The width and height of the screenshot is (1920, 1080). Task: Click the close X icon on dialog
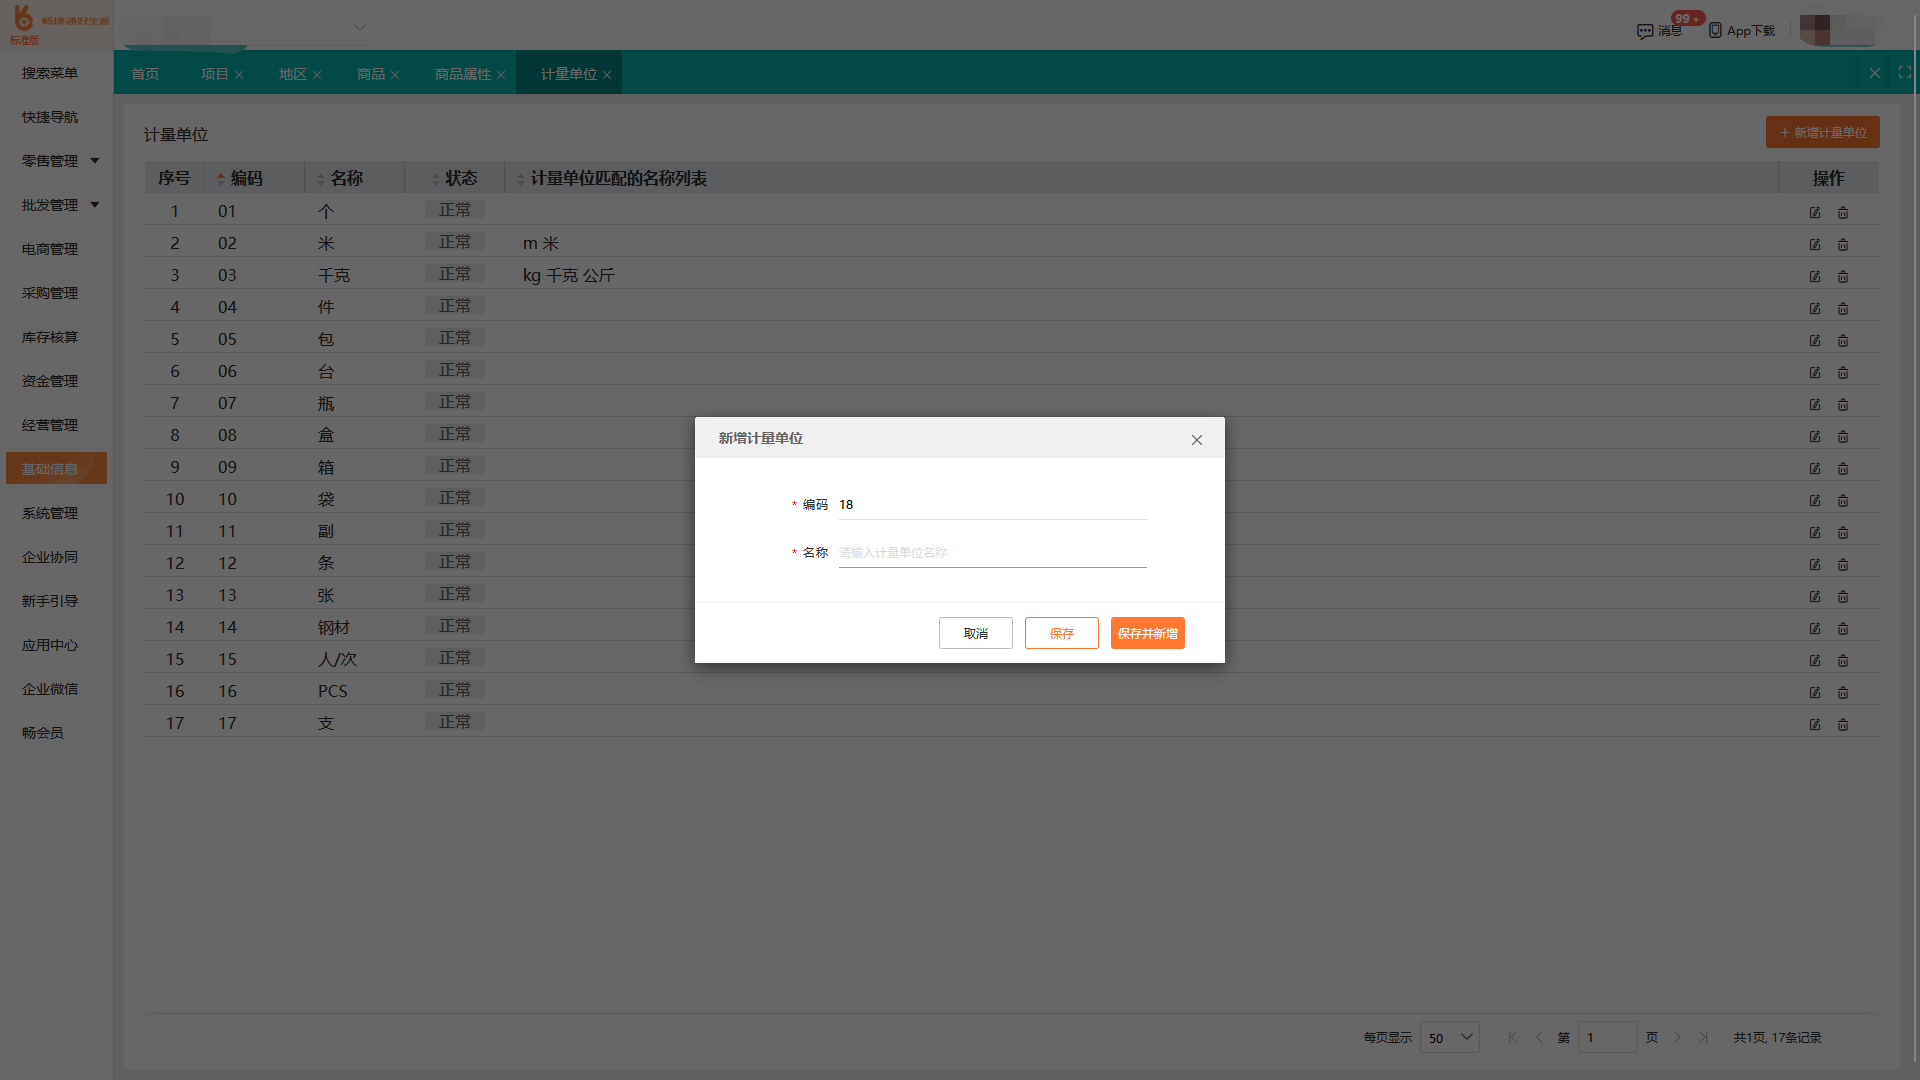point(1197,439)
